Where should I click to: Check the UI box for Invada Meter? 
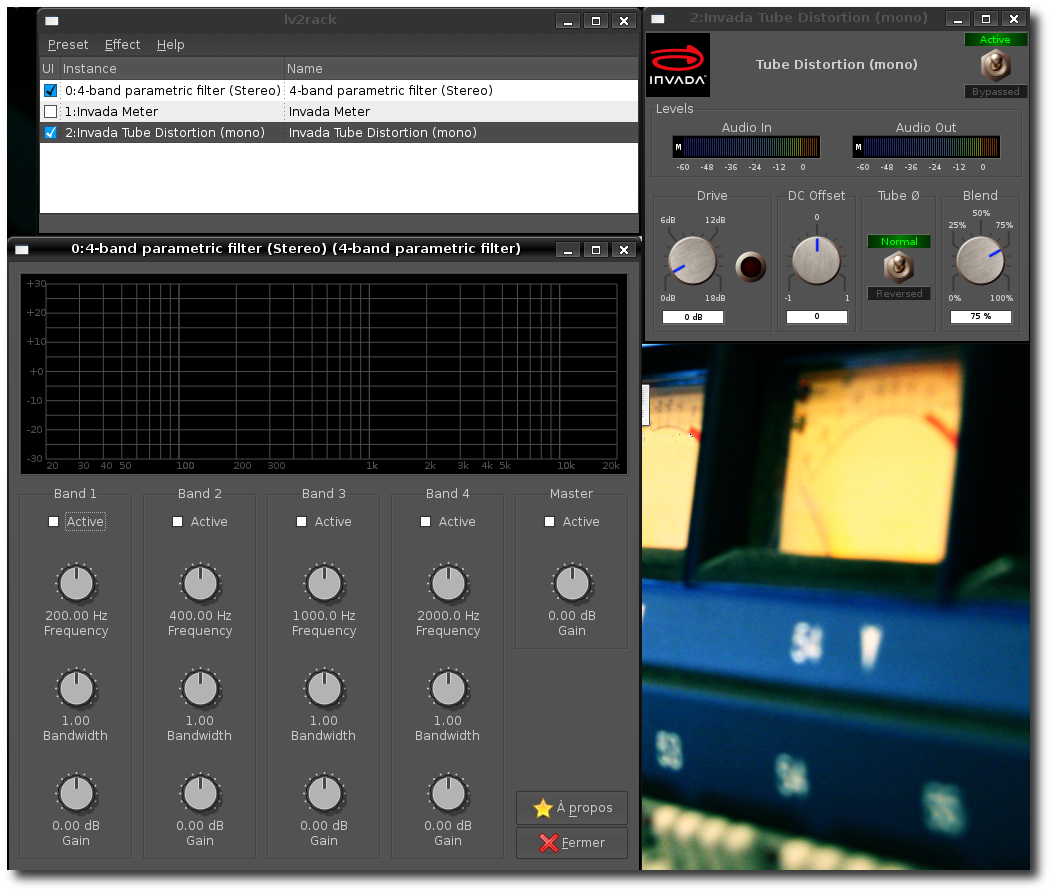coord(51,112)
